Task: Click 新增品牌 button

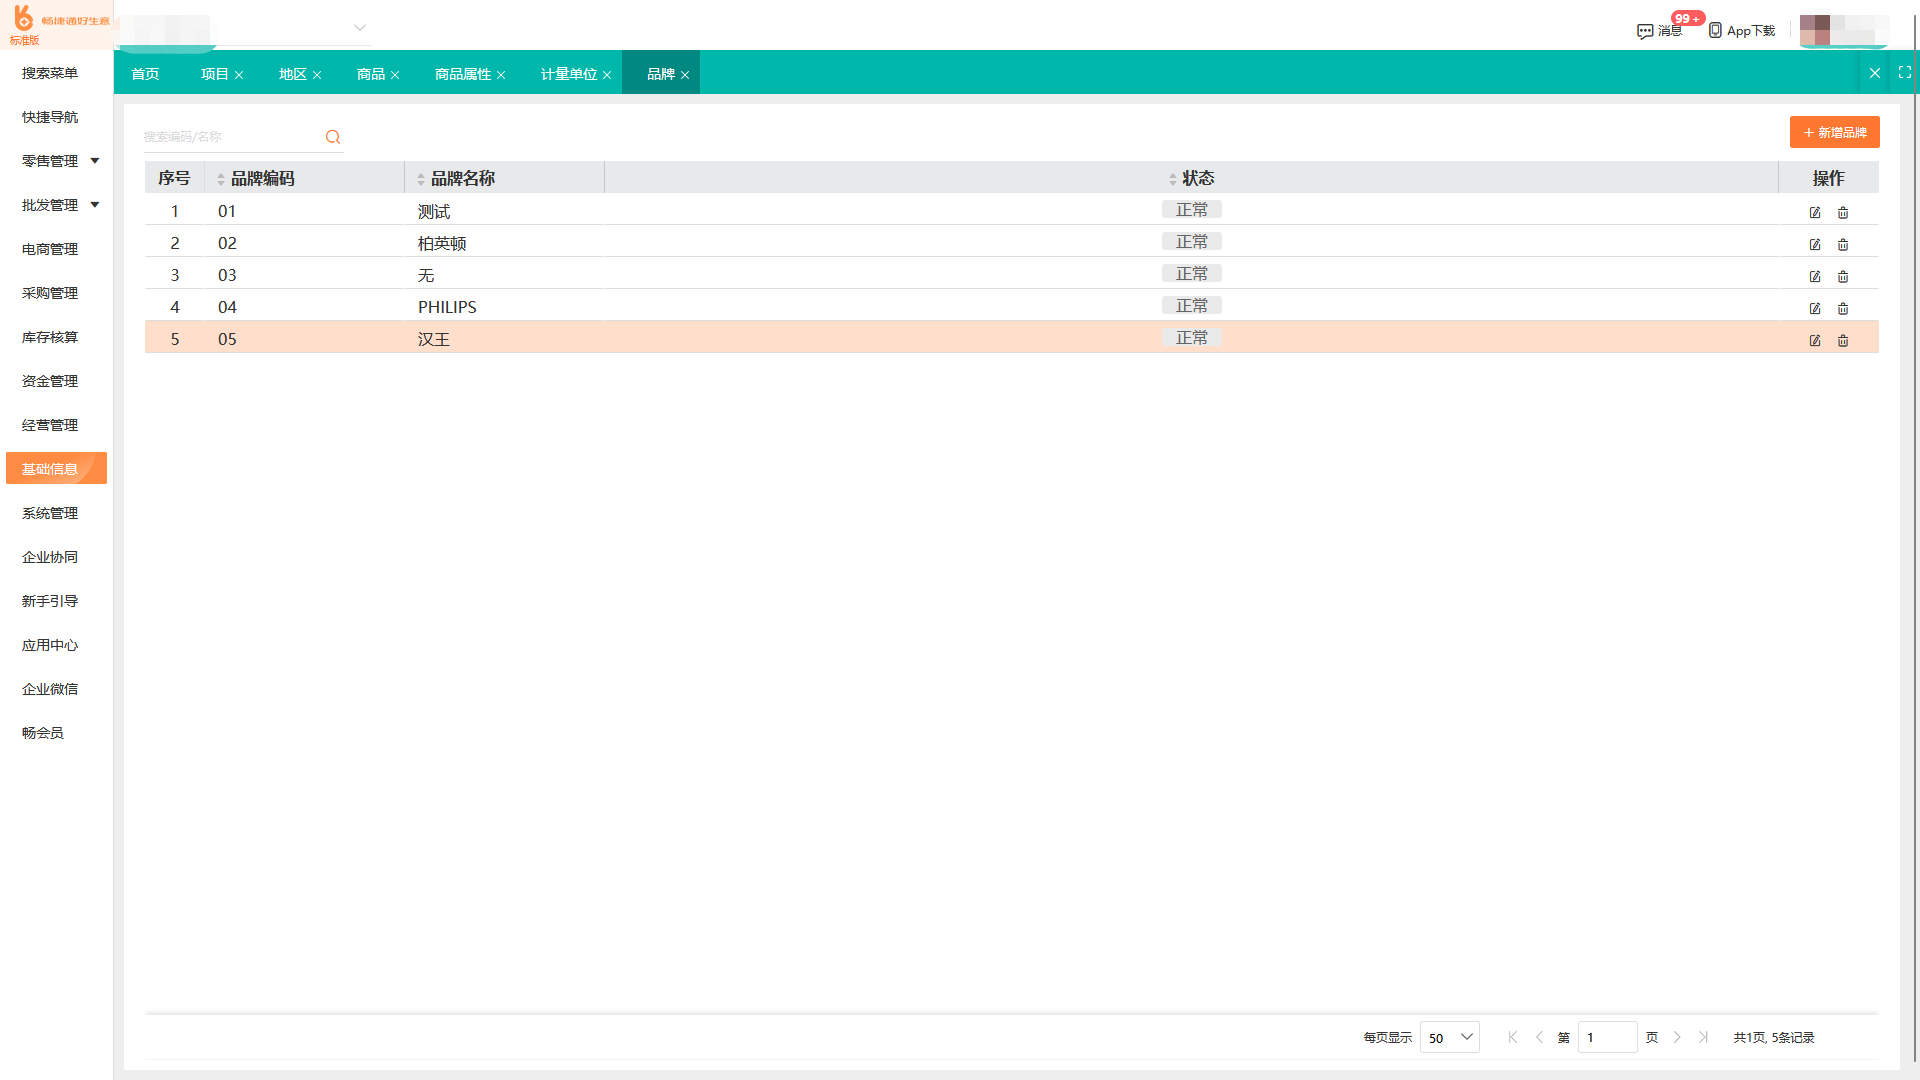Action: tap(1834, 132)
